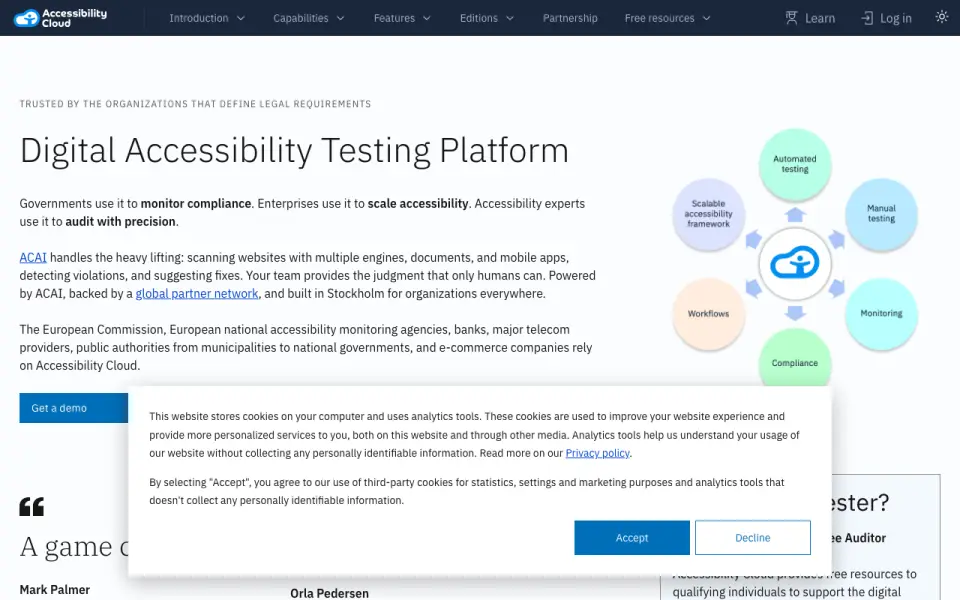Accept the cookies

[x=632, y=538]
